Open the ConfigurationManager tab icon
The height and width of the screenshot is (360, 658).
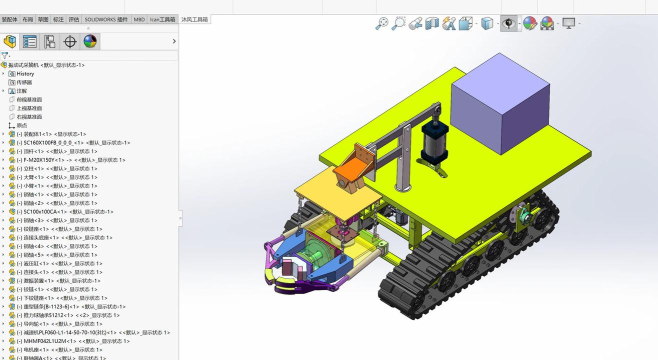point(50,42)
